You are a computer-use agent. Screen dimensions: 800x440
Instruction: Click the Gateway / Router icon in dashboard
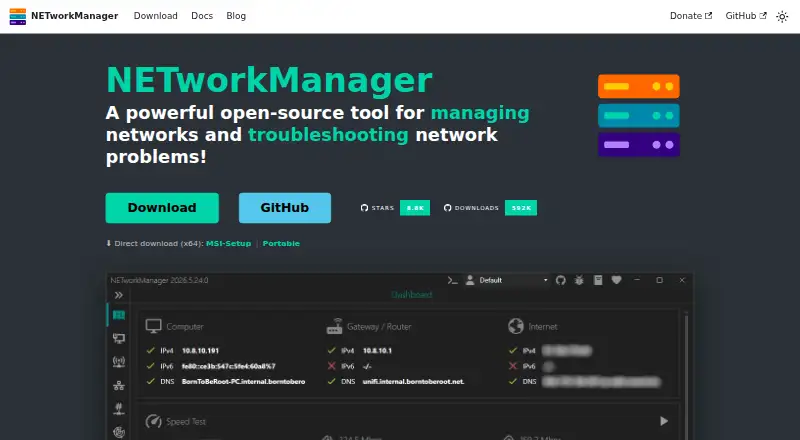[334, 326]
